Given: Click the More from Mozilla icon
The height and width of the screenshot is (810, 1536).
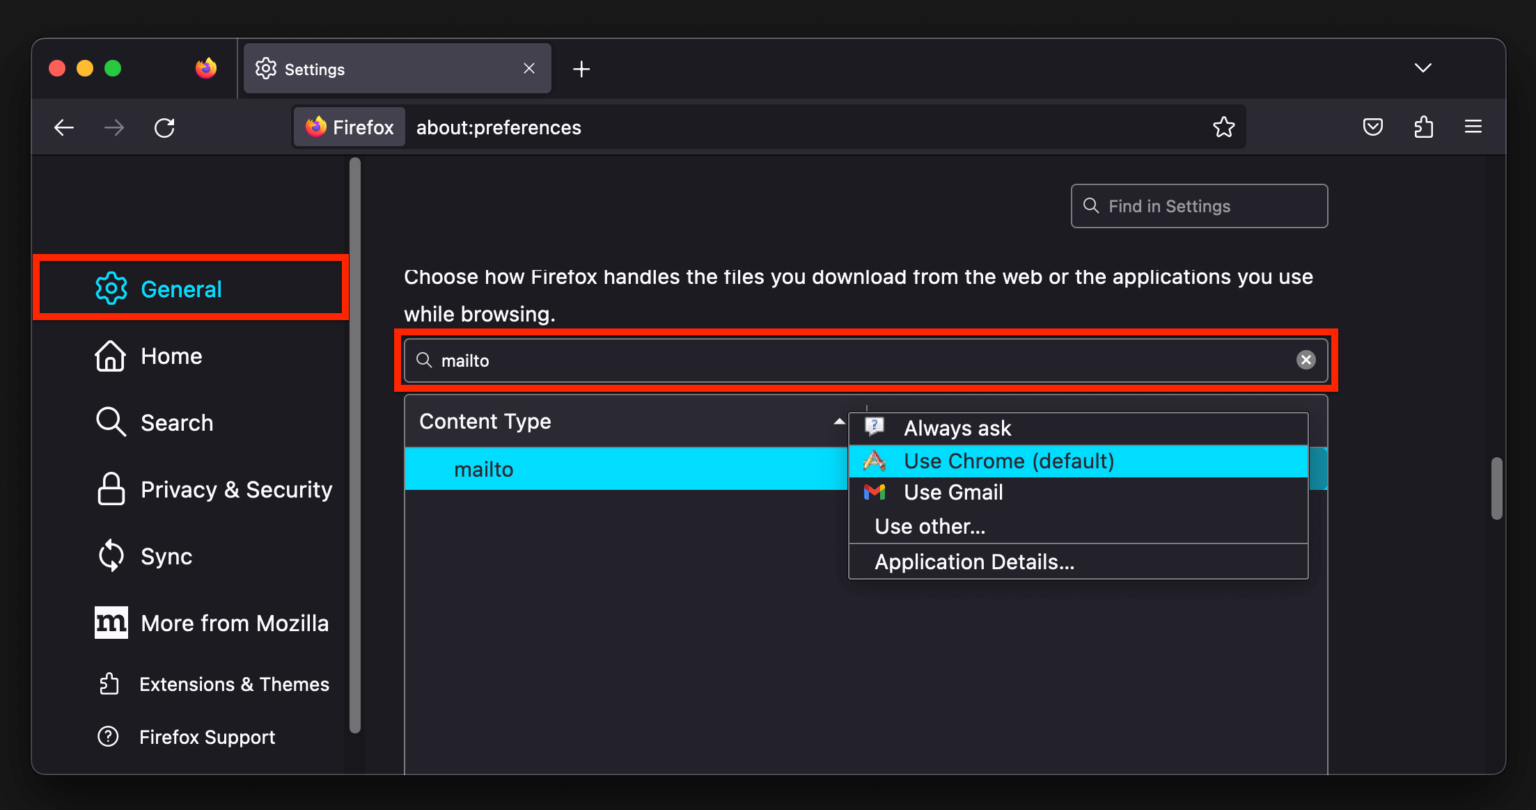Looking at the screenshot, I should [x=110, y=622].
